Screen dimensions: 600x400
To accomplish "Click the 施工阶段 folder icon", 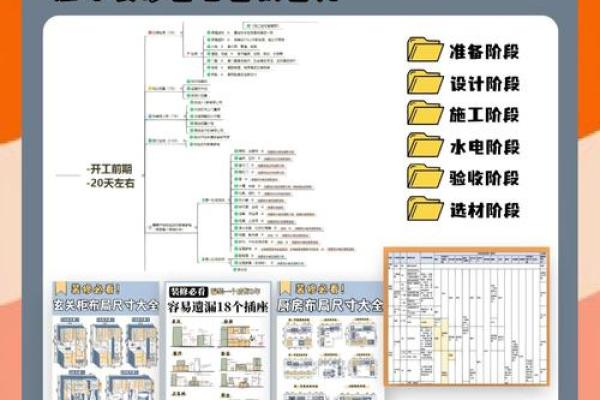I will coord(425,114).
